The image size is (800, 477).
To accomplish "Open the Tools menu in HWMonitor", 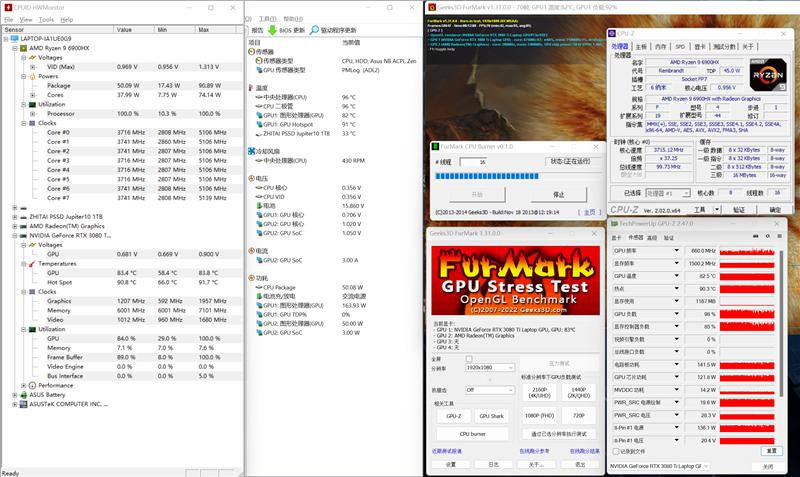I will (46, 19).
